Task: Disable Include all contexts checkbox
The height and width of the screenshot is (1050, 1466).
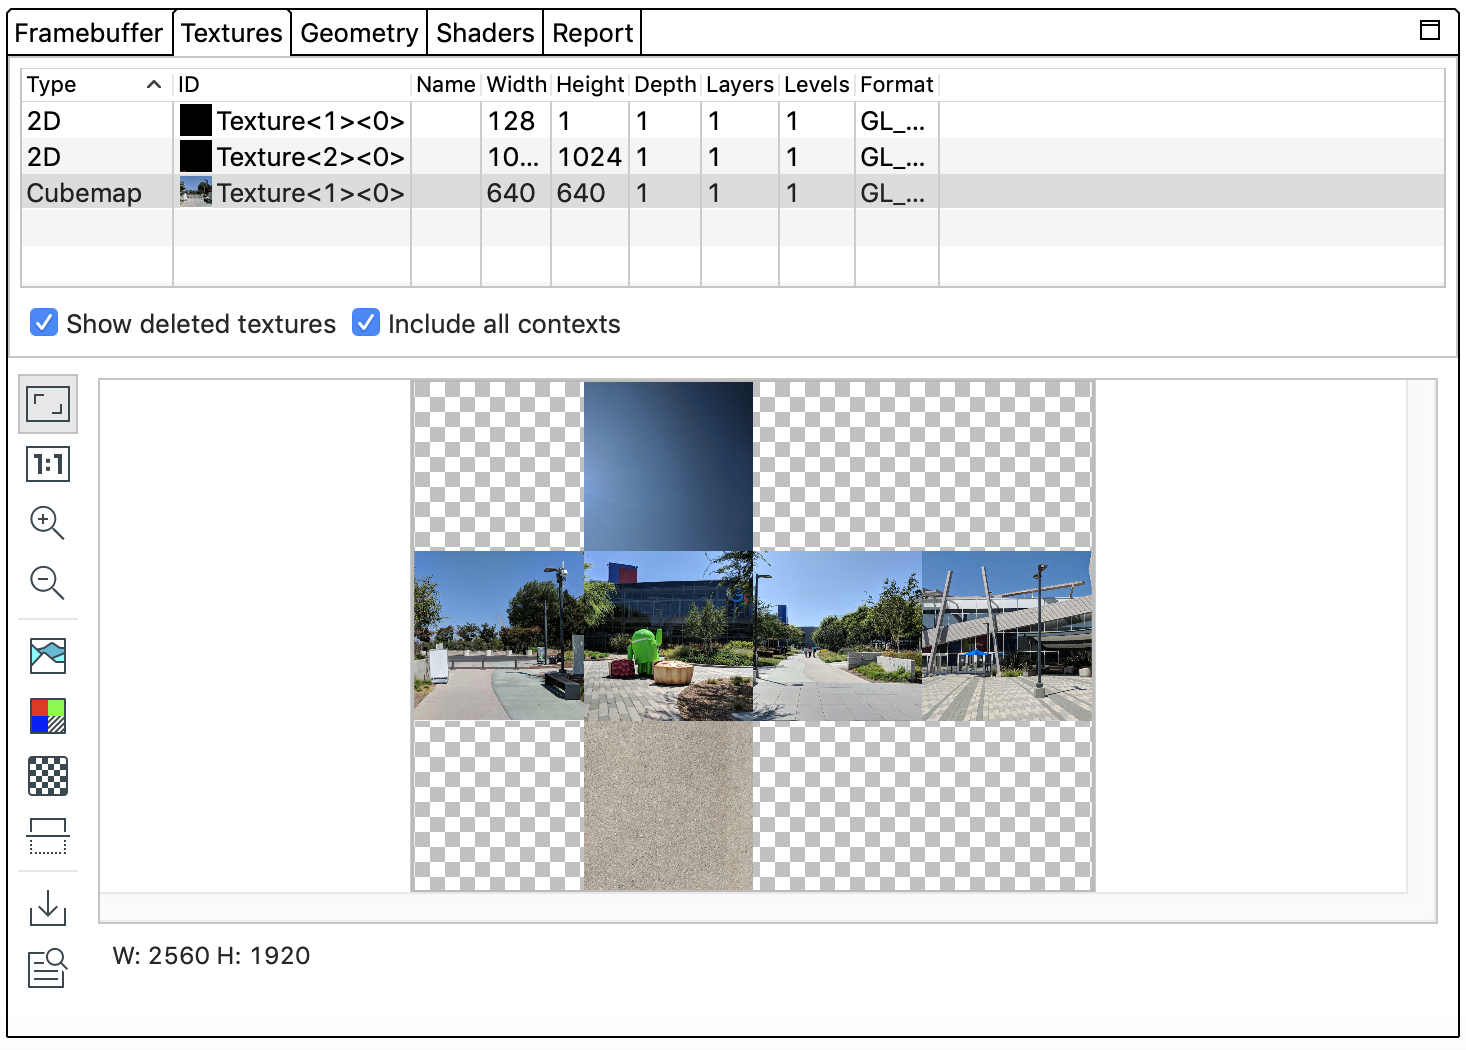Action: 366,323
